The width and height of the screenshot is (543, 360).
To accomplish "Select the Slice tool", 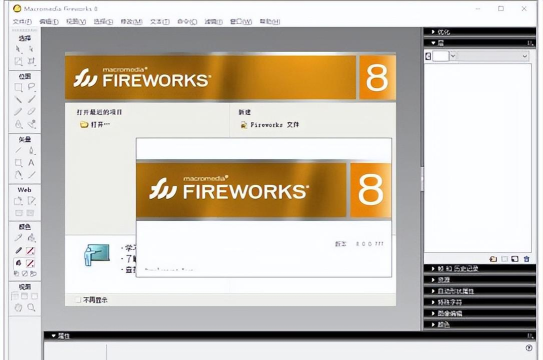I will click(x=31, y=201).
